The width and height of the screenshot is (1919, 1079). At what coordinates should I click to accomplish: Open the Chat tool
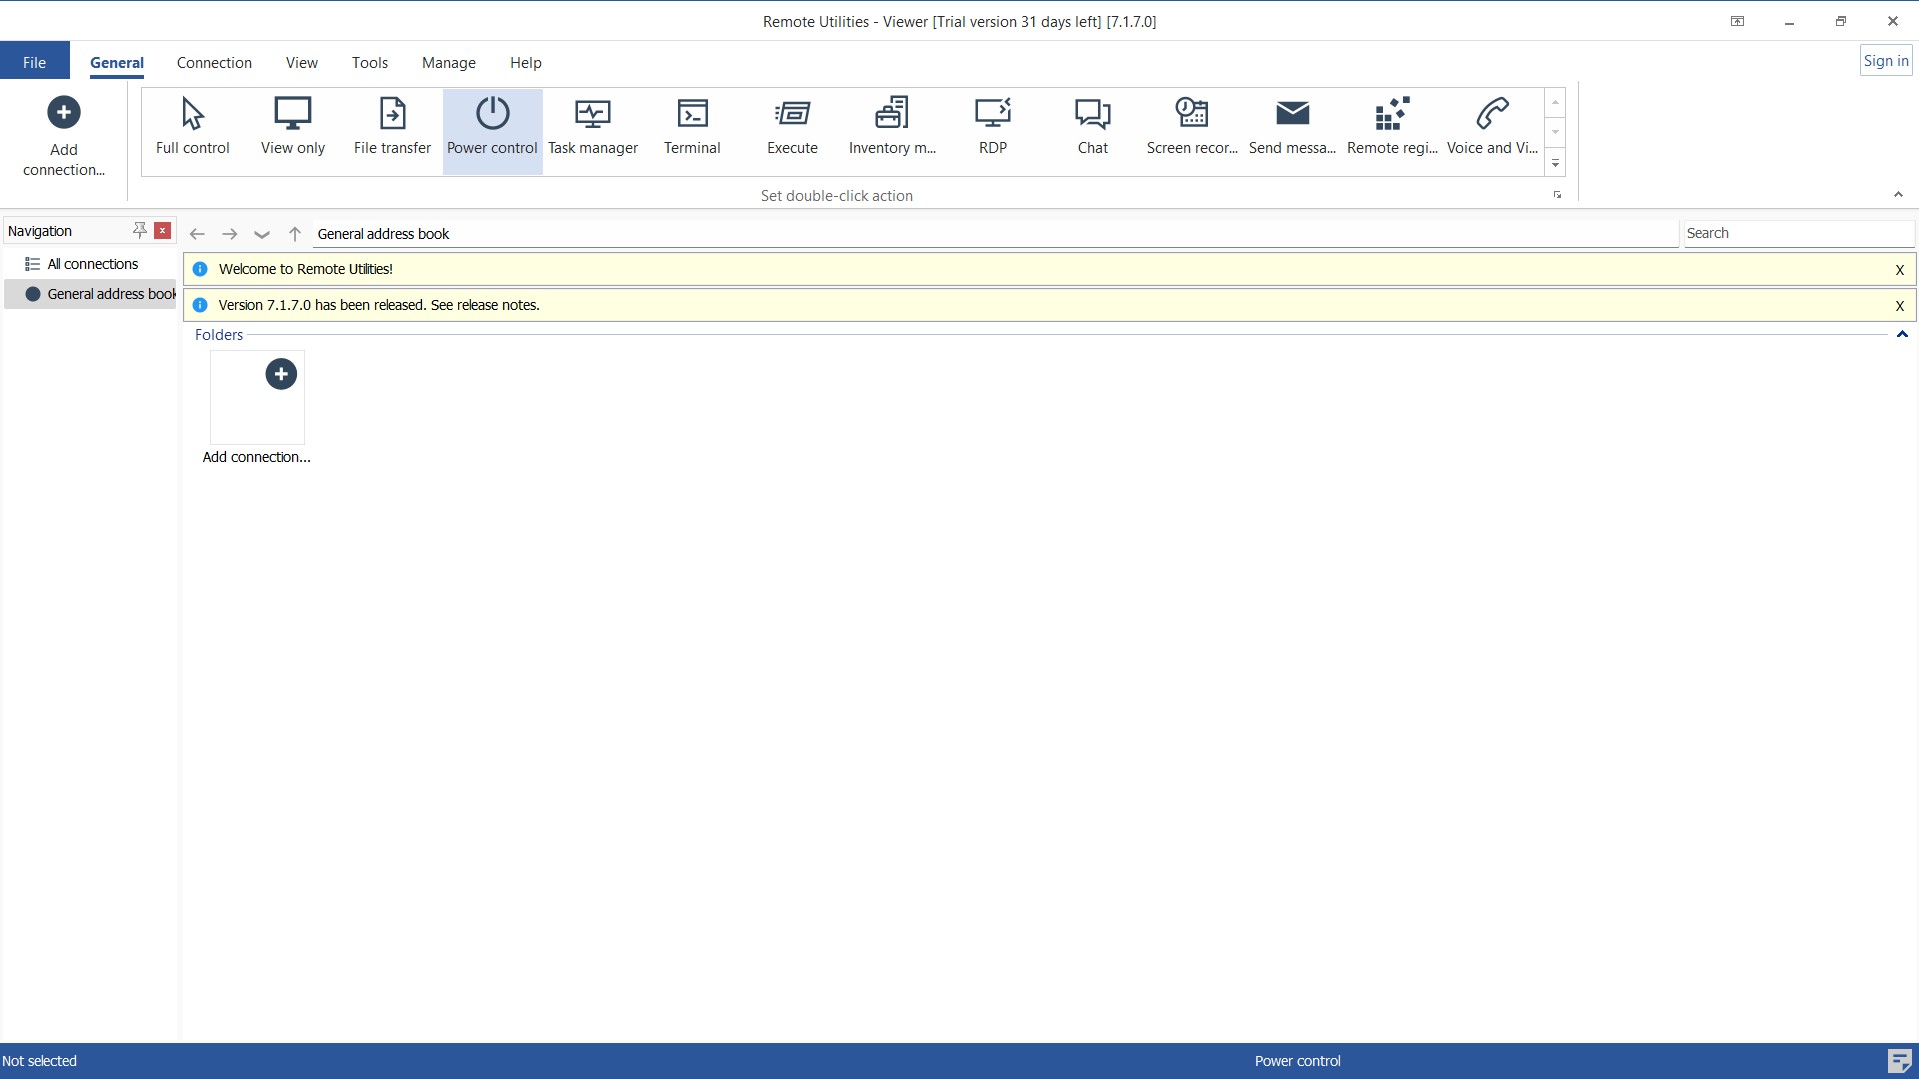click(1092, 127)
